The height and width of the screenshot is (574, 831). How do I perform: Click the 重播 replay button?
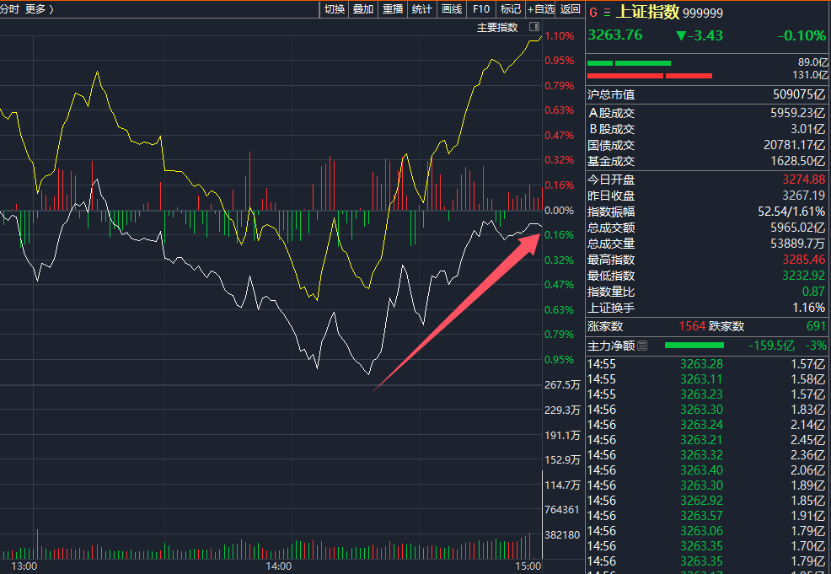coord(393,9)
